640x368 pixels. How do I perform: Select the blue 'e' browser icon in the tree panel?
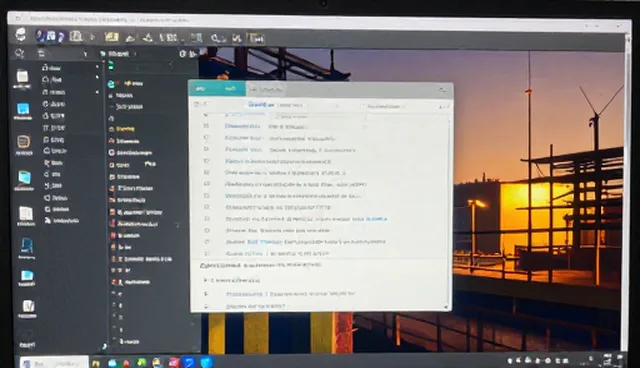111,84
